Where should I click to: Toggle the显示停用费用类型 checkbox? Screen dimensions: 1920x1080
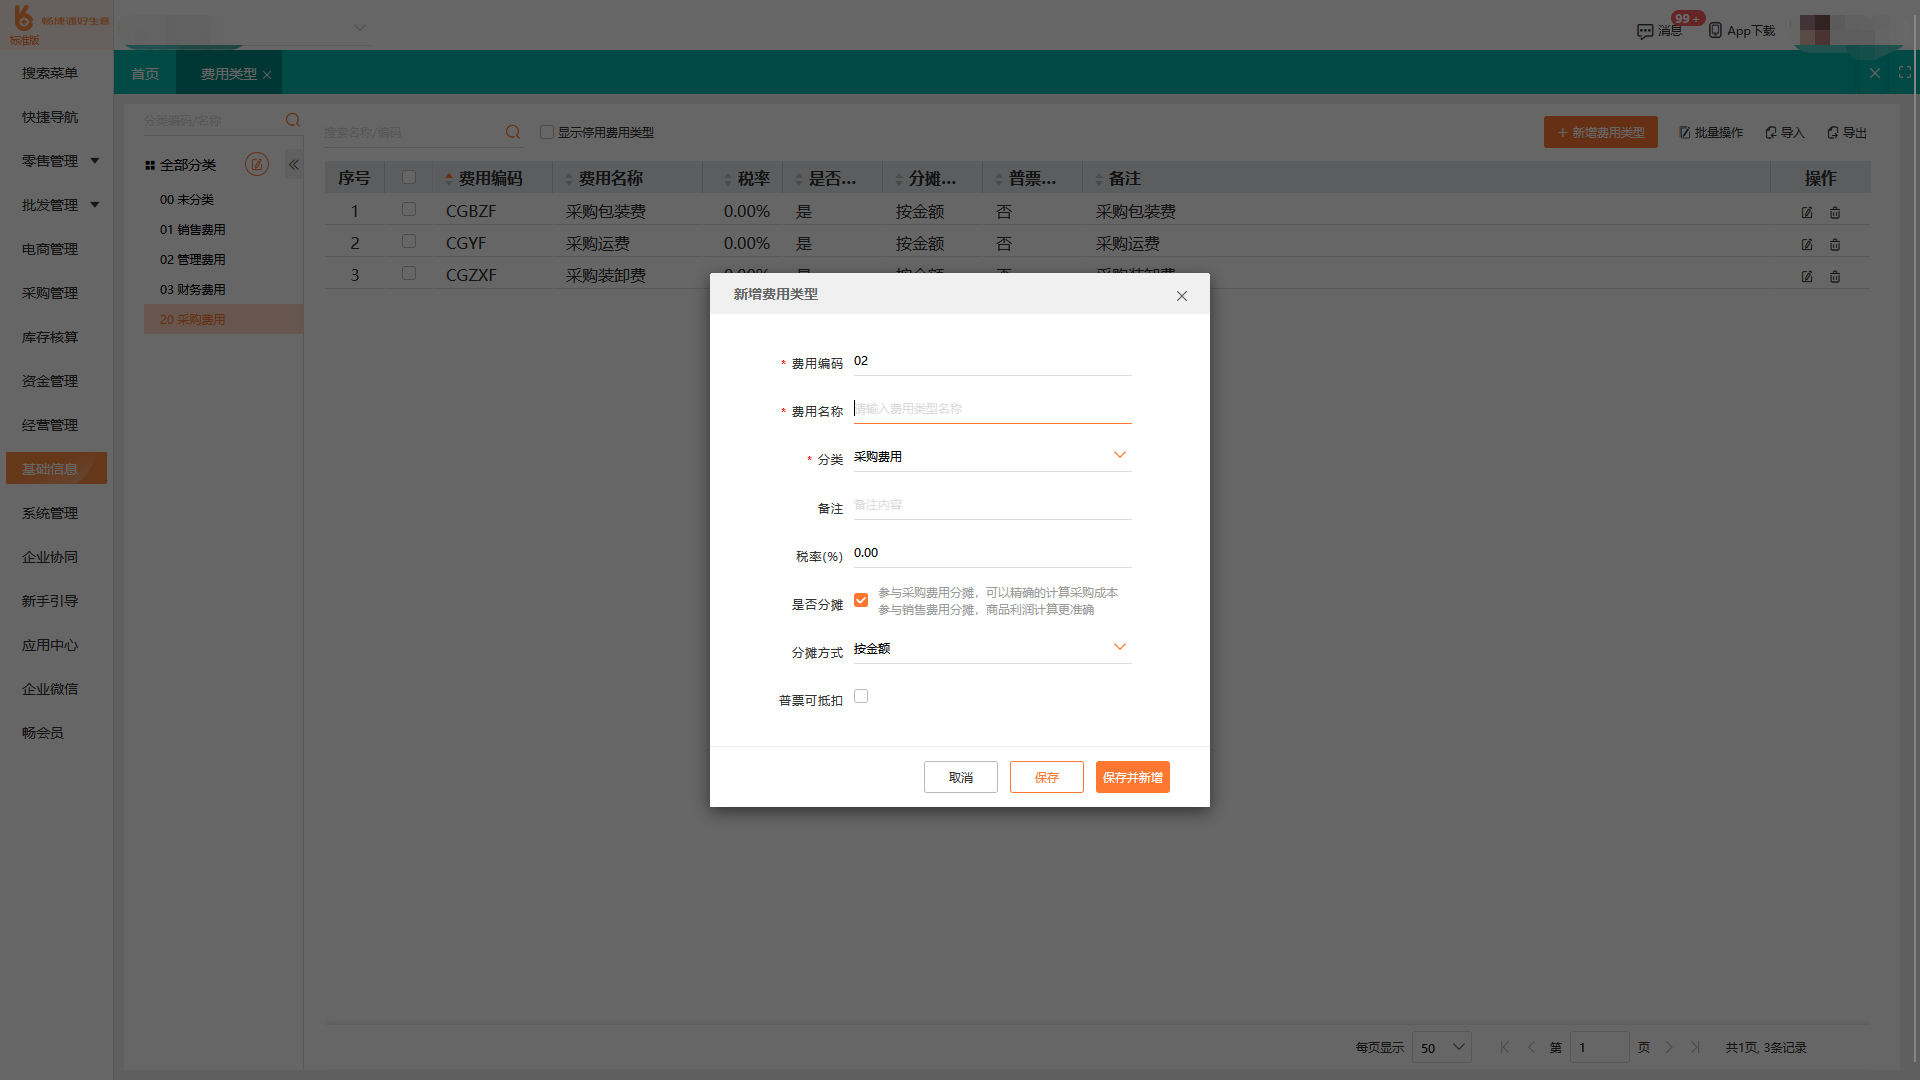545,132
